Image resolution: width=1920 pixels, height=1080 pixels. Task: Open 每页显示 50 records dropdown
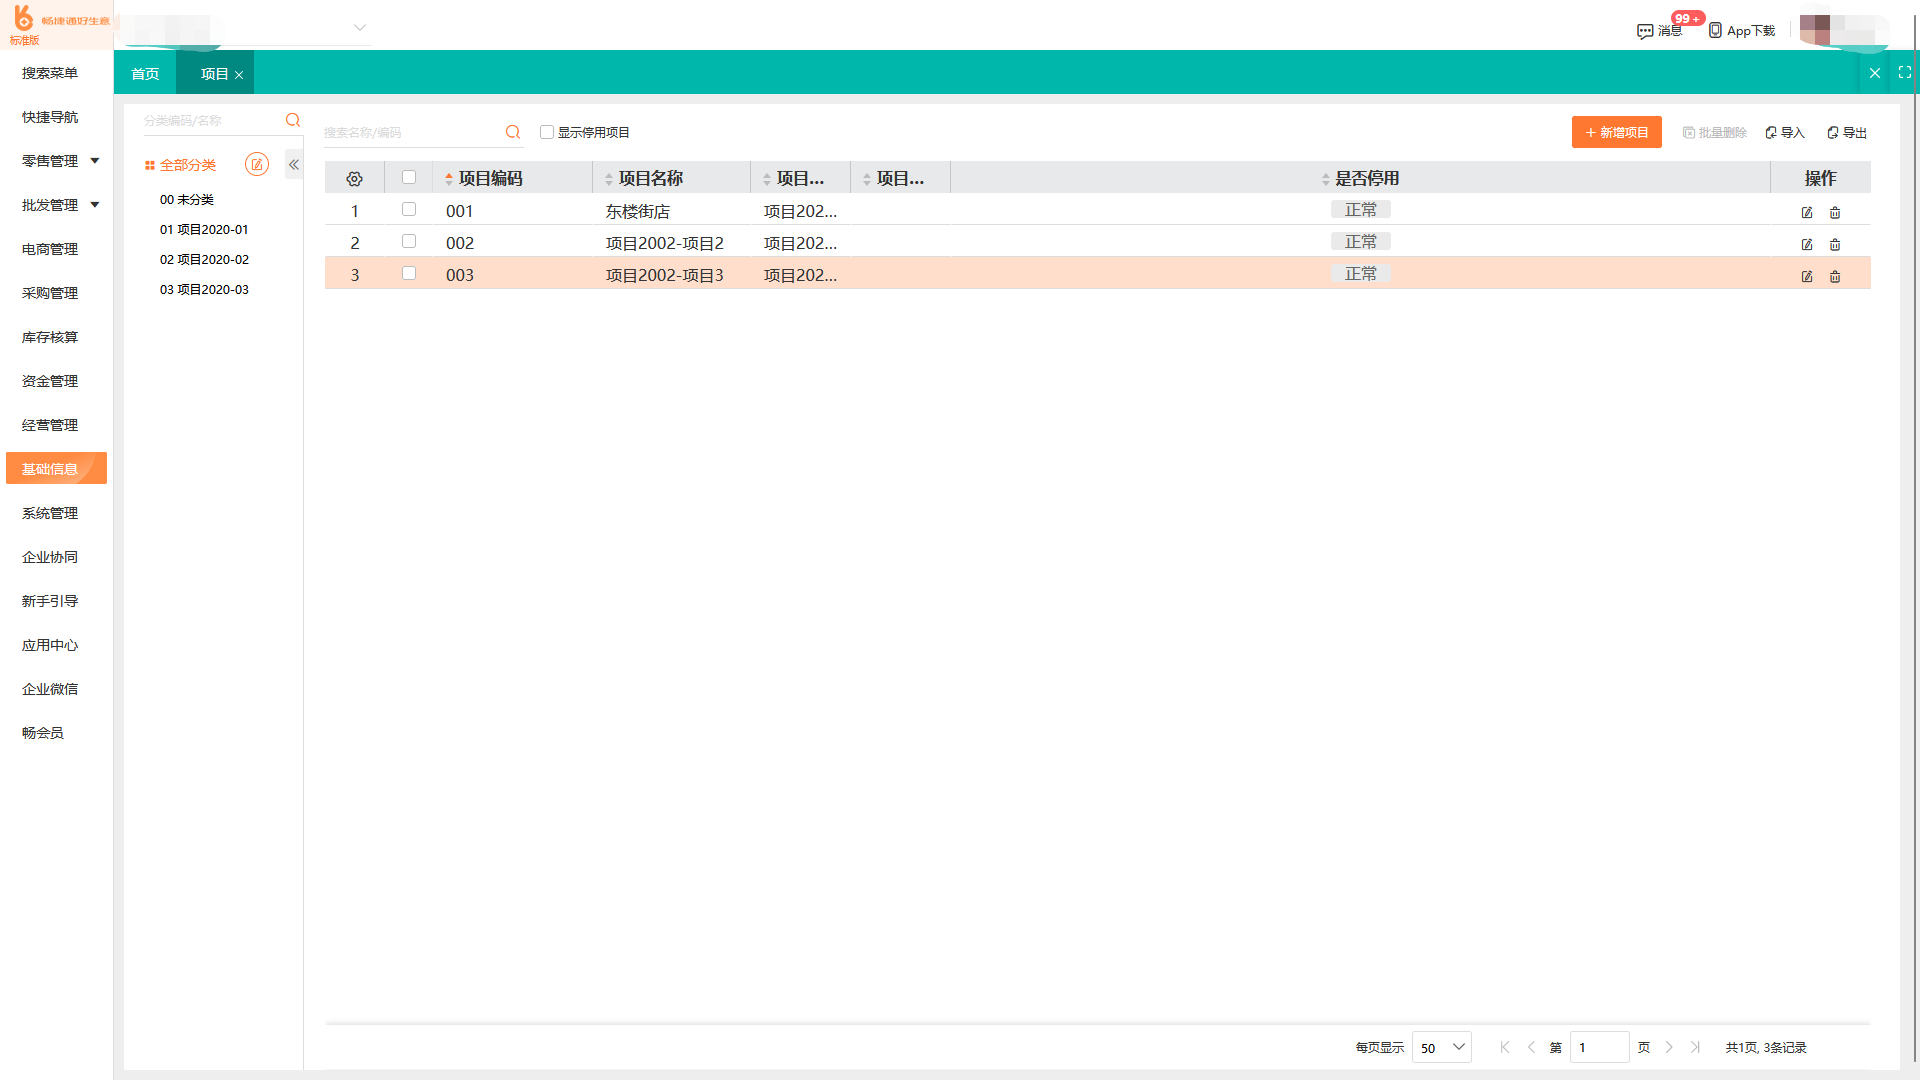pos(1439,1047)
